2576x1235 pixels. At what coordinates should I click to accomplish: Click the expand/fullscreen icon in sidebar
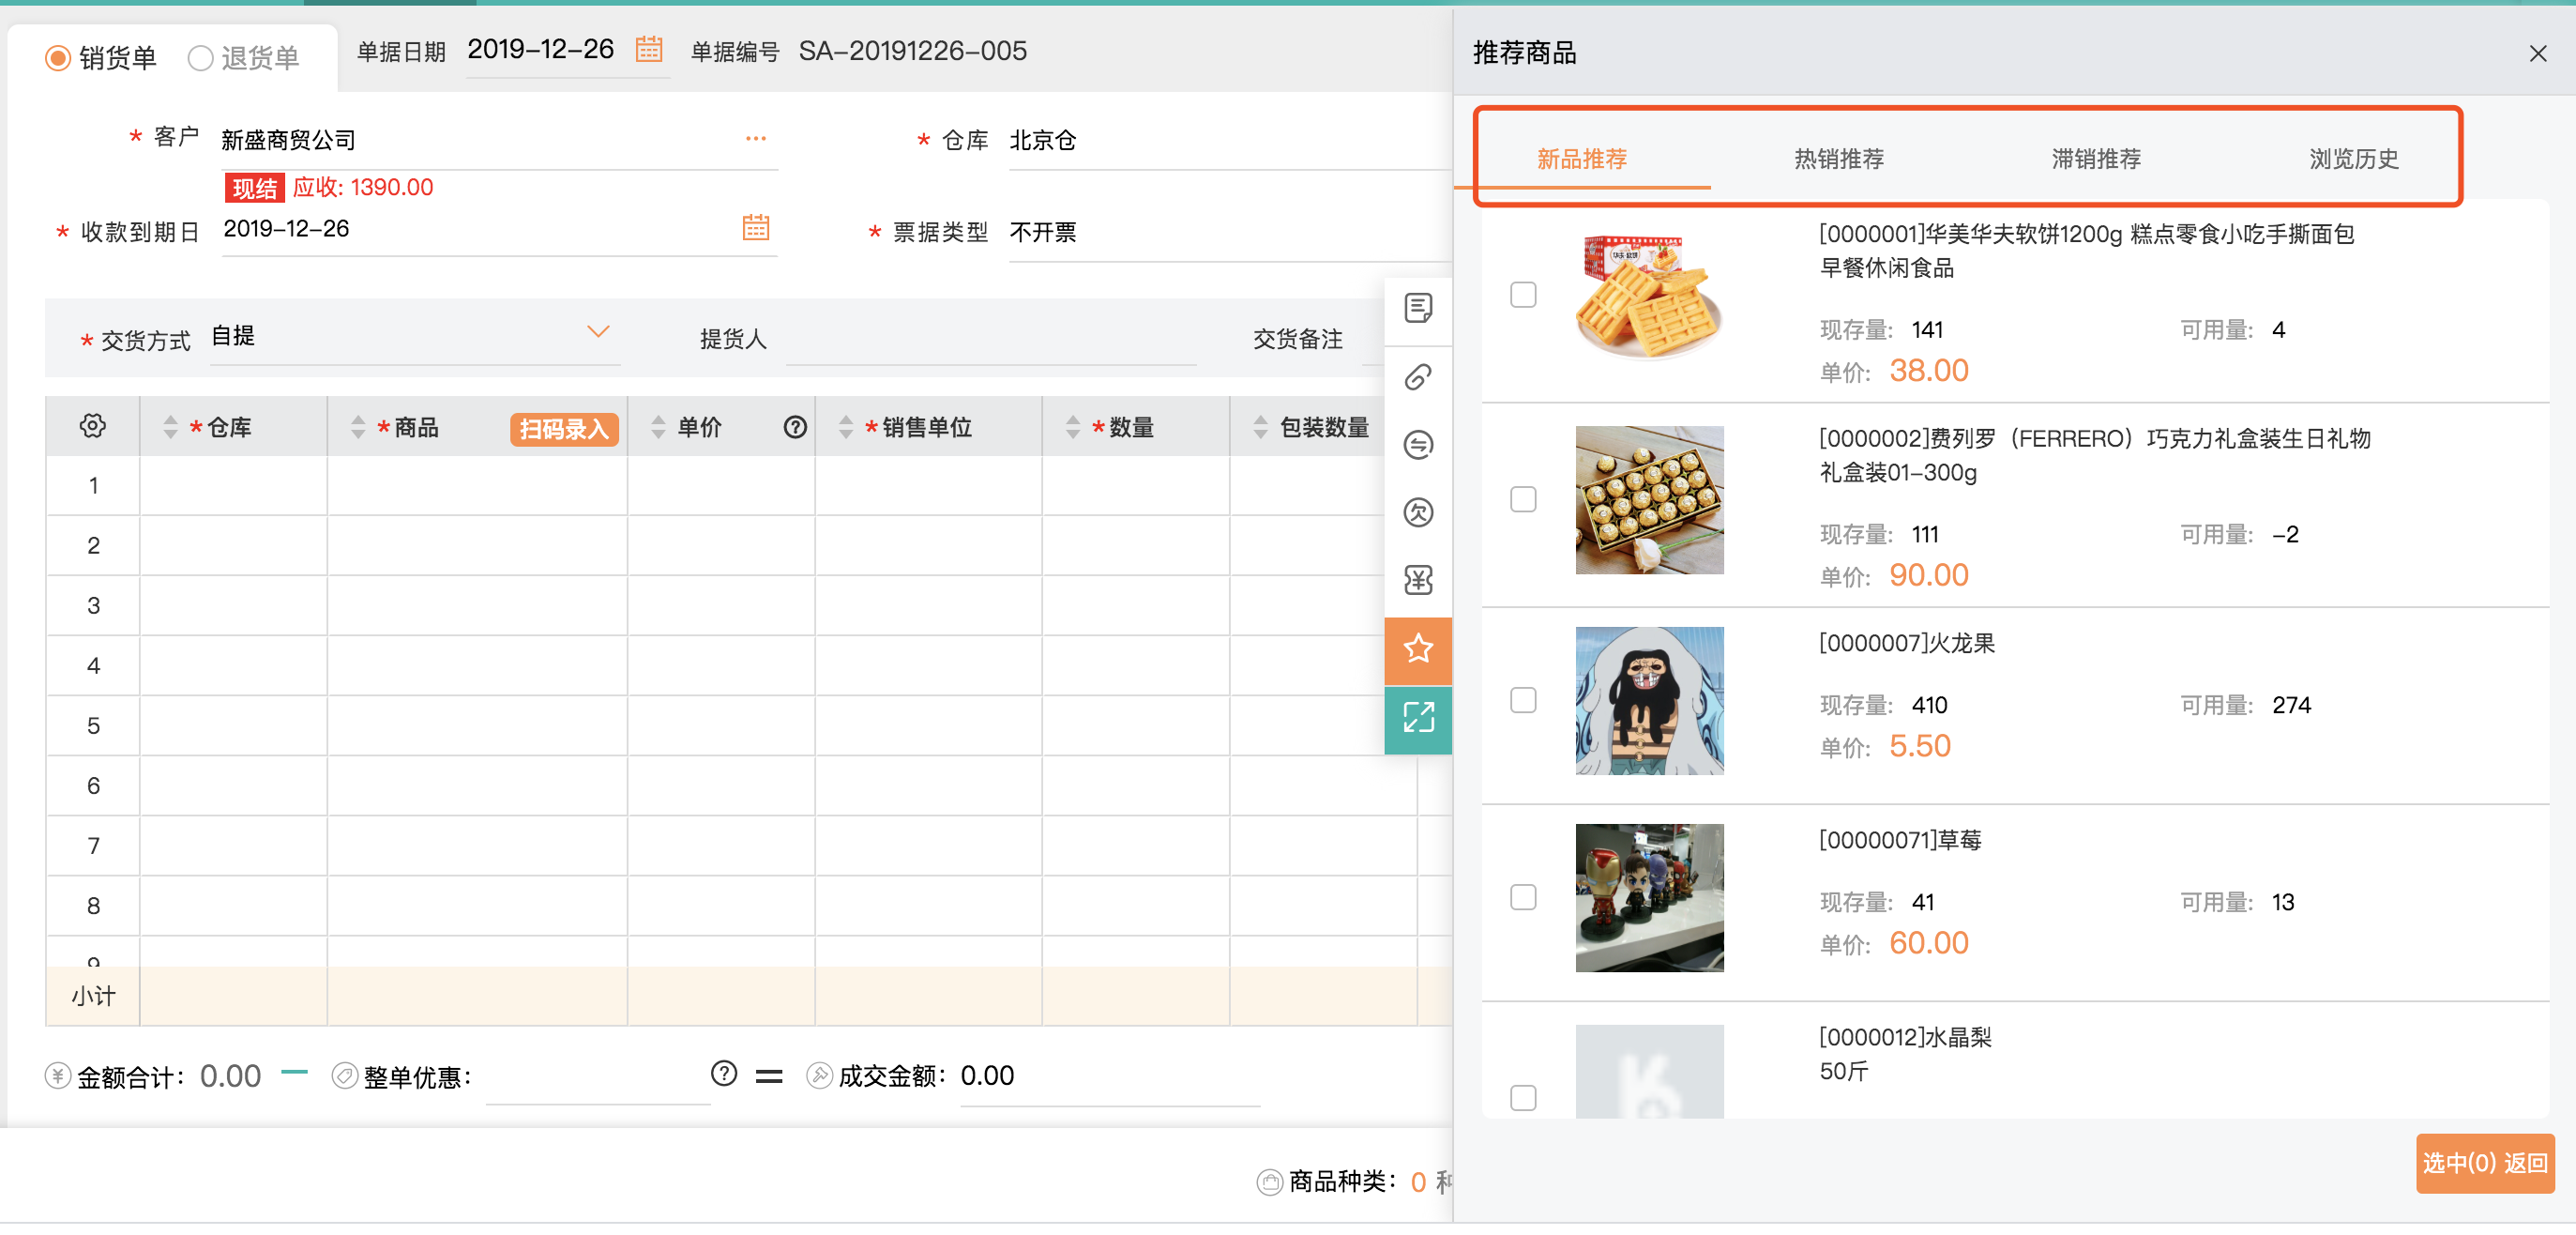point(1417,719)
